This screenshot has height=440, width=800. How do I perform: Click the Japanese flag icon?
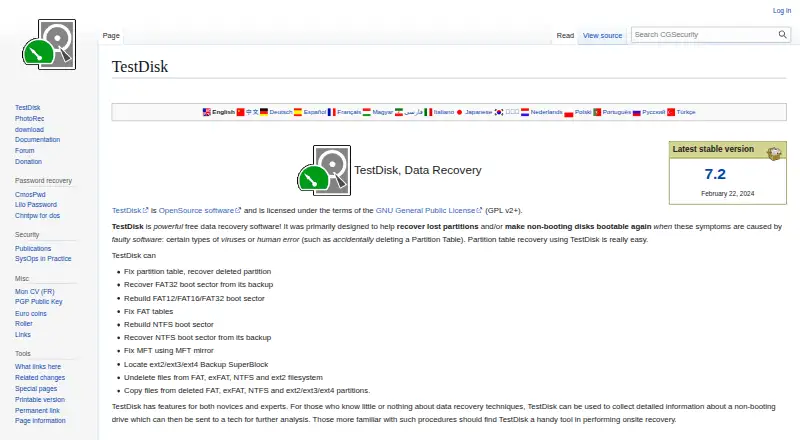pos(459,112)
